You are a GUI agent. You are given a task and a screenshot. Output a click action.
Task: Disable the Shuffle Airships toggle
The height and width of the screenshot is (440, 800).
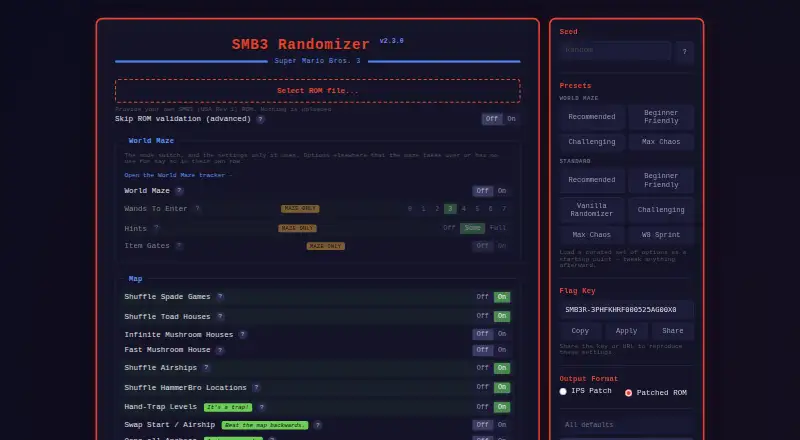[x=482, y=368]
